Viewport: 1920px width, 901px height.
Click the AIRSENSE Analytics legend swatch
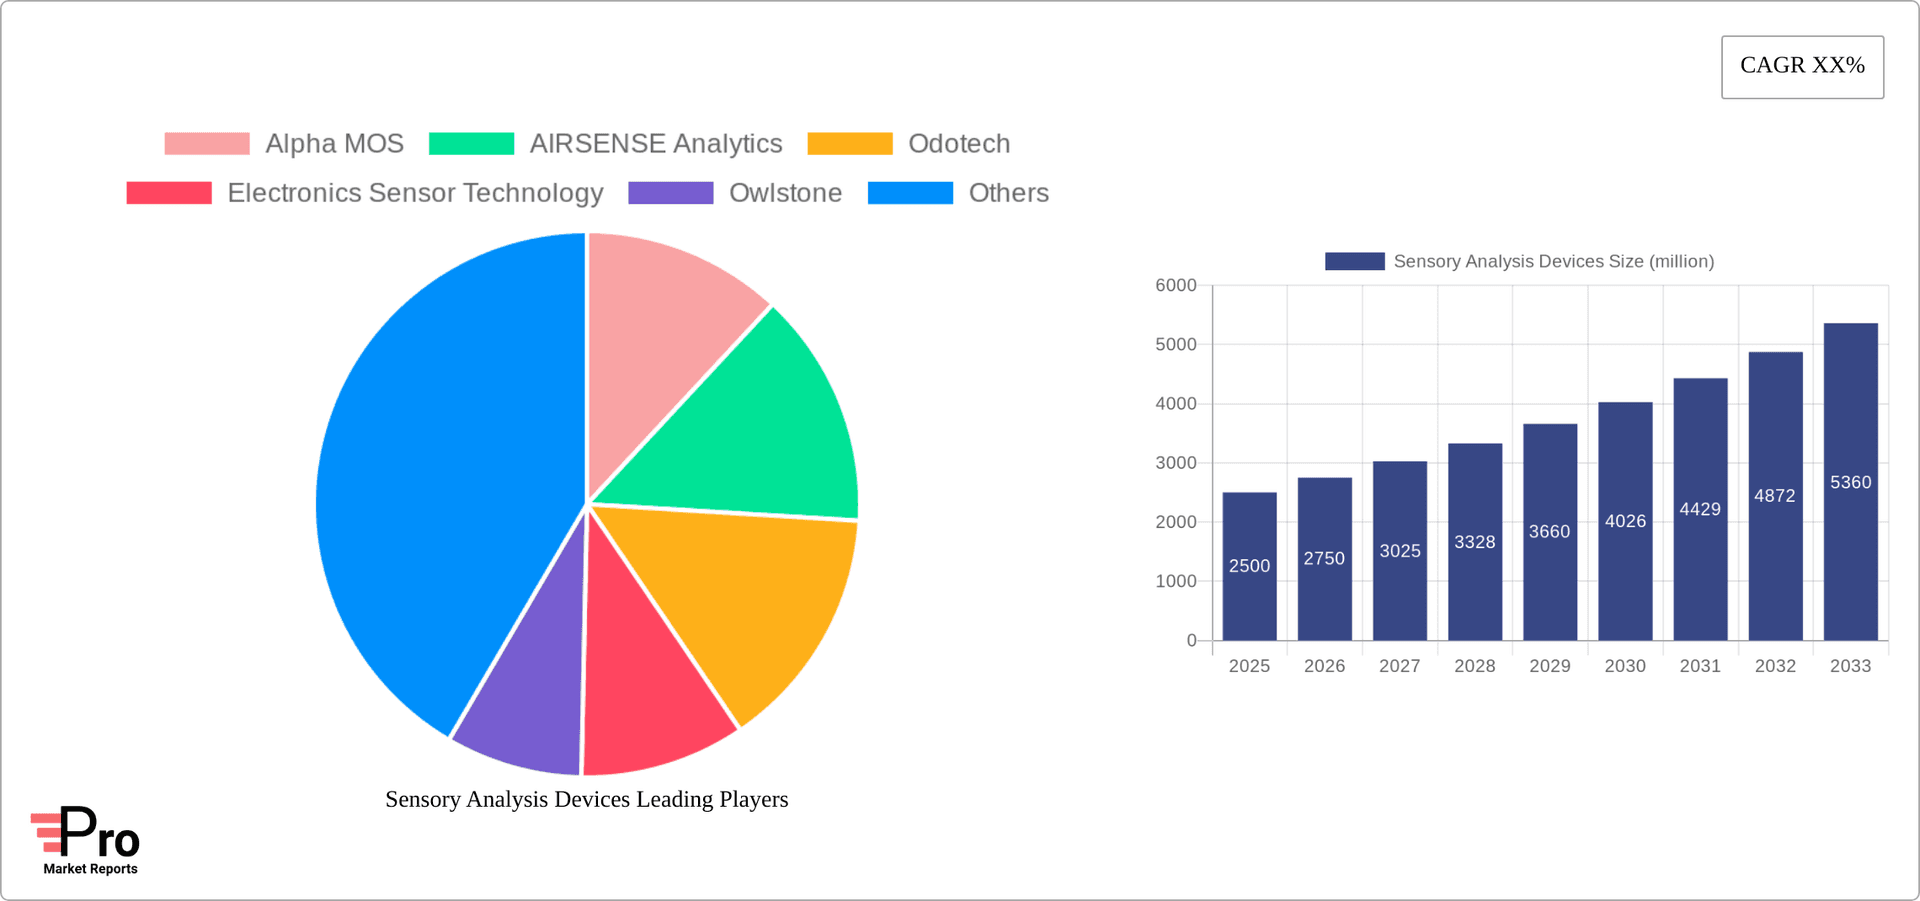point(470,143)
